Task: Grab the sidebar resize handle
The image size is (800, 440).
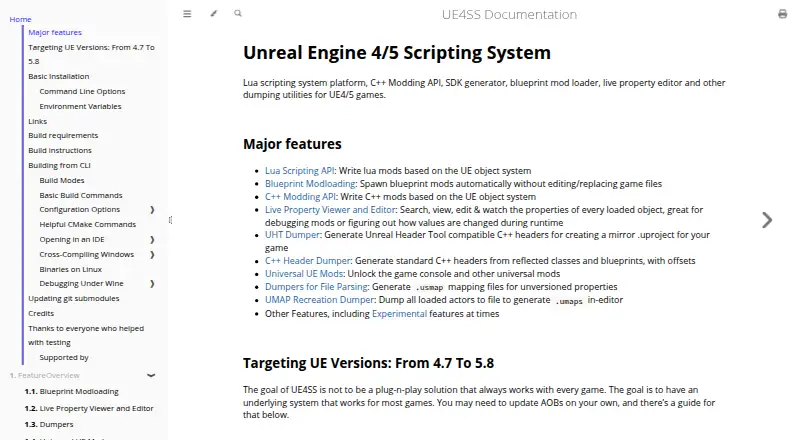Action: coord(170,220)
